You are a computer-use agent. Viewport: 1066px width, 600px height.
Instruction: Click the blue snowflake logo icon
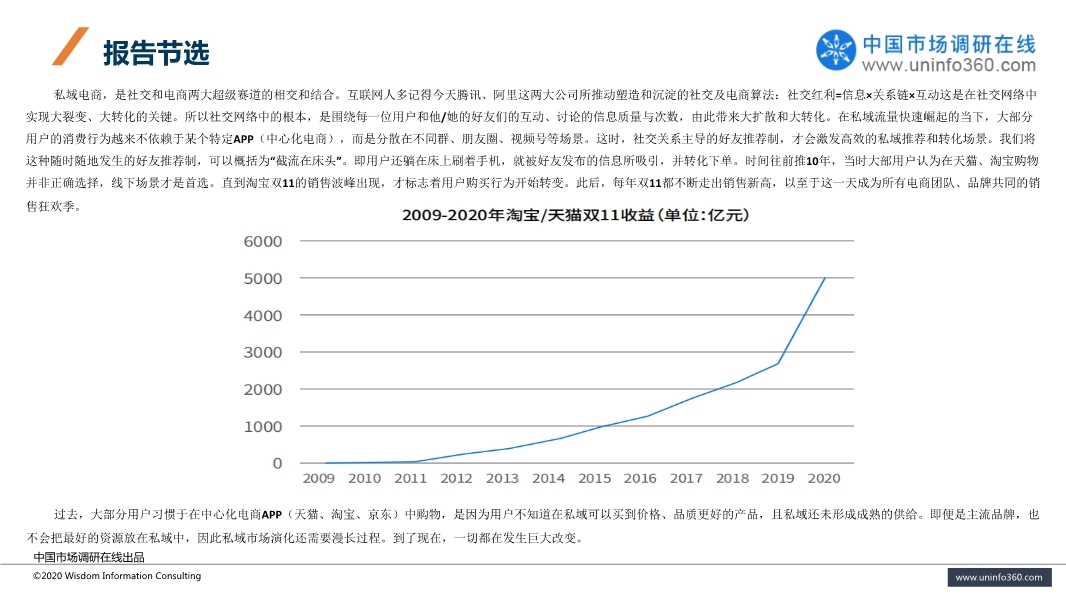(836, 52)
